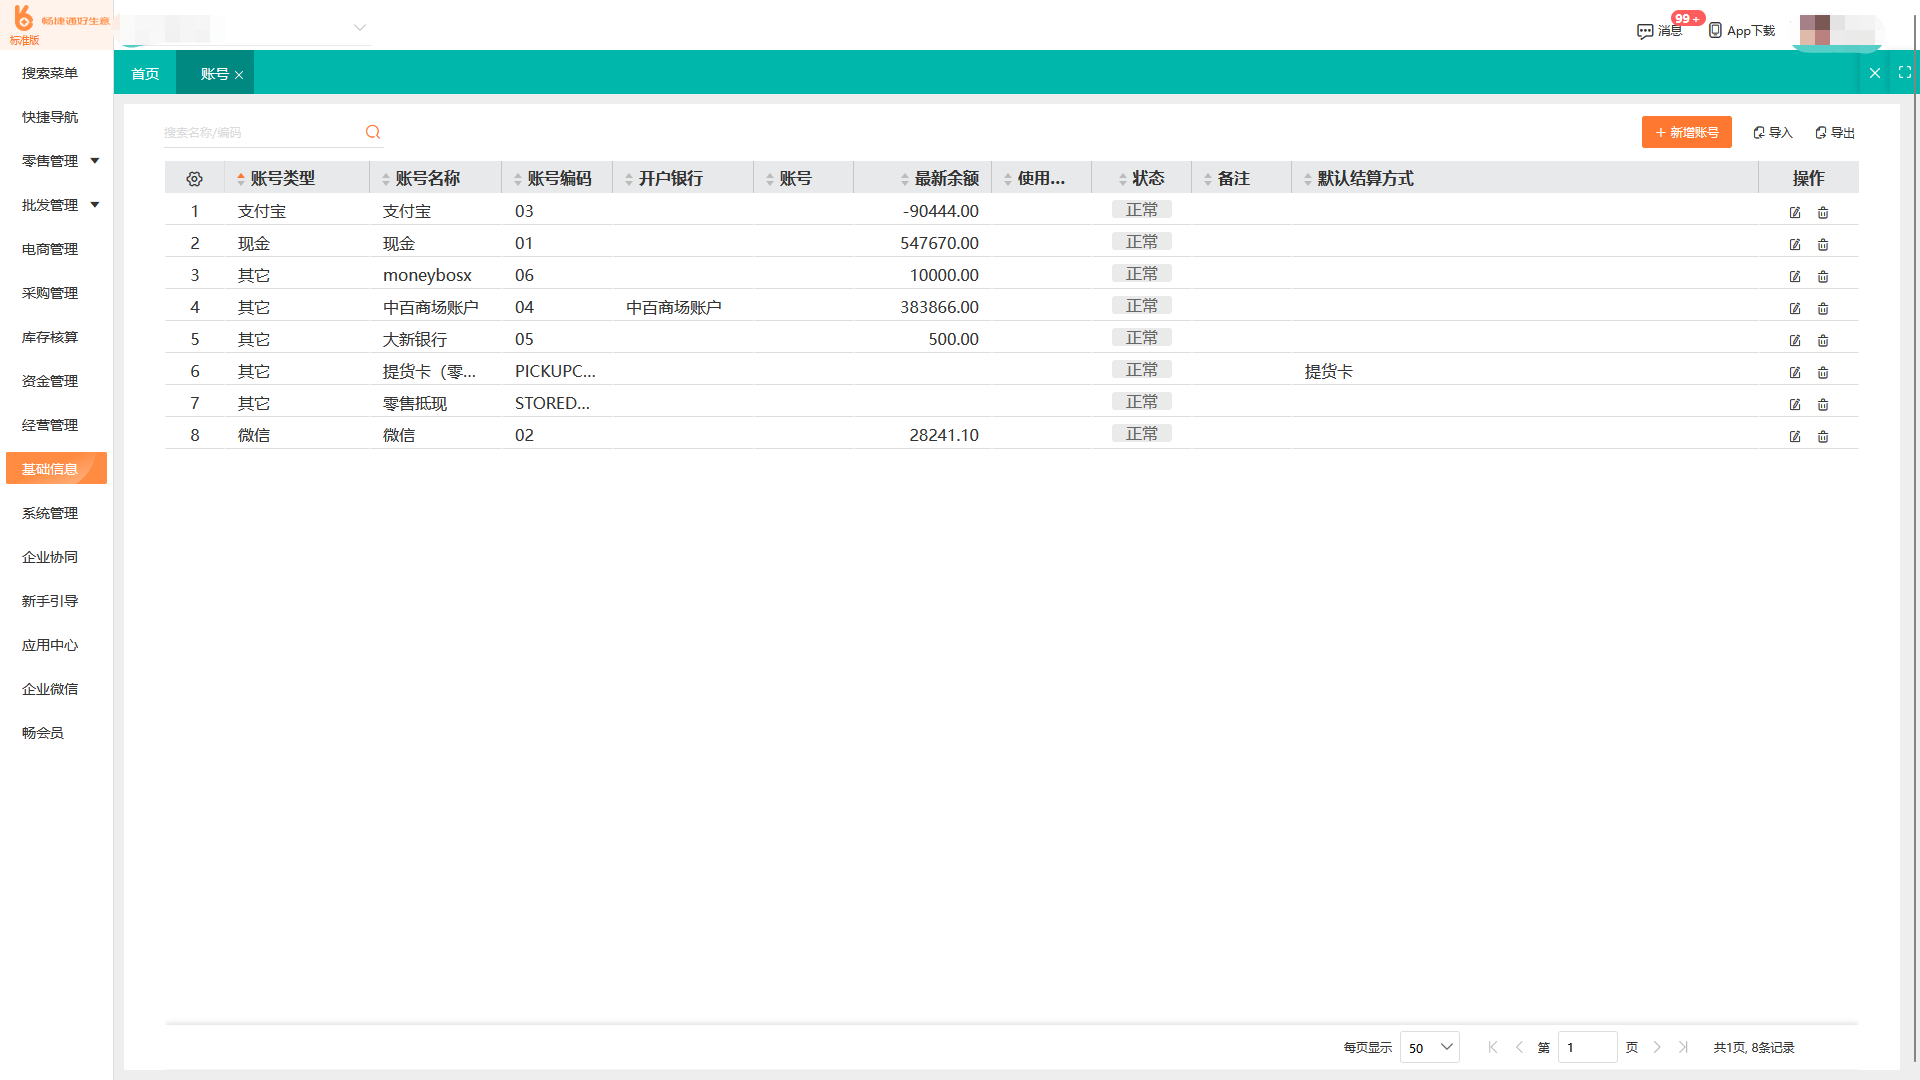Click the delete icon for 现金 account

(1824, 243)
